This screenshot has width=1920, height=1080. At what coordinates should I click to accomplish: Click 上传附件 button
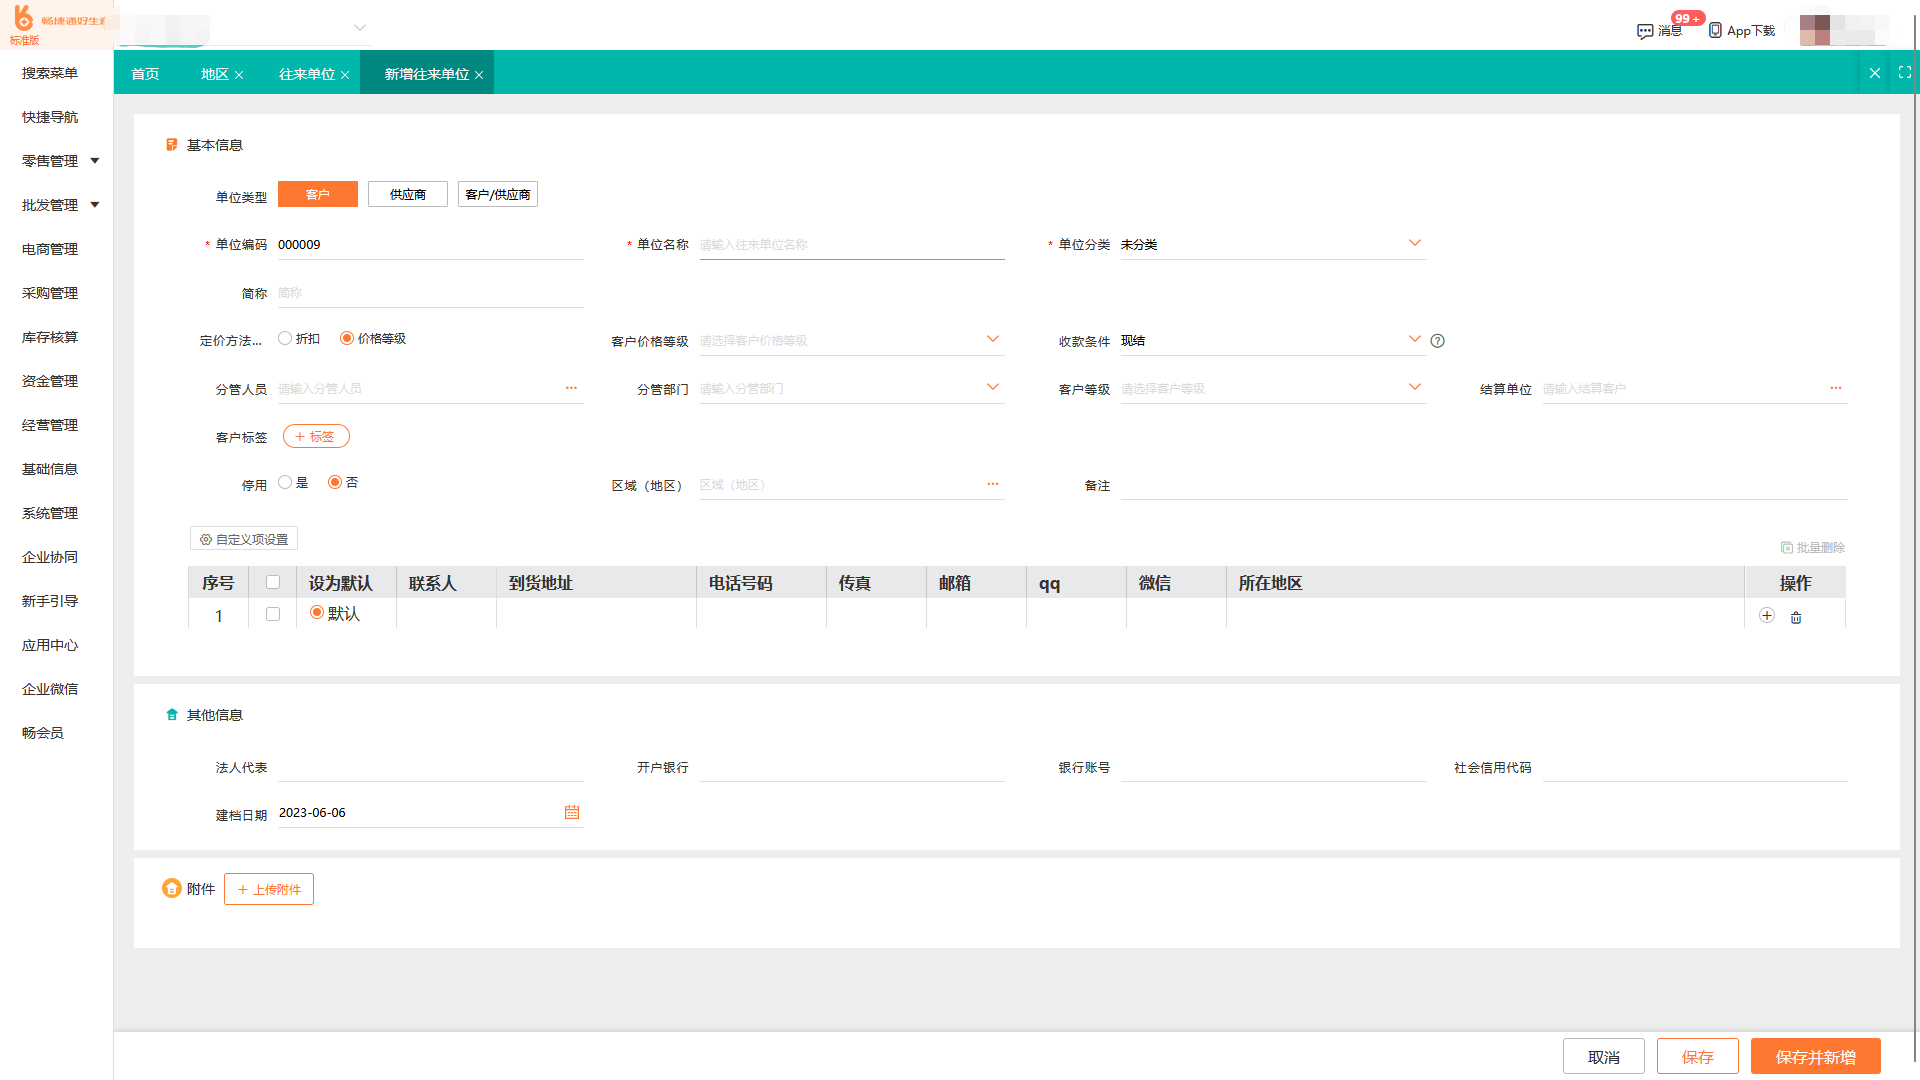(x=268, y=889)
